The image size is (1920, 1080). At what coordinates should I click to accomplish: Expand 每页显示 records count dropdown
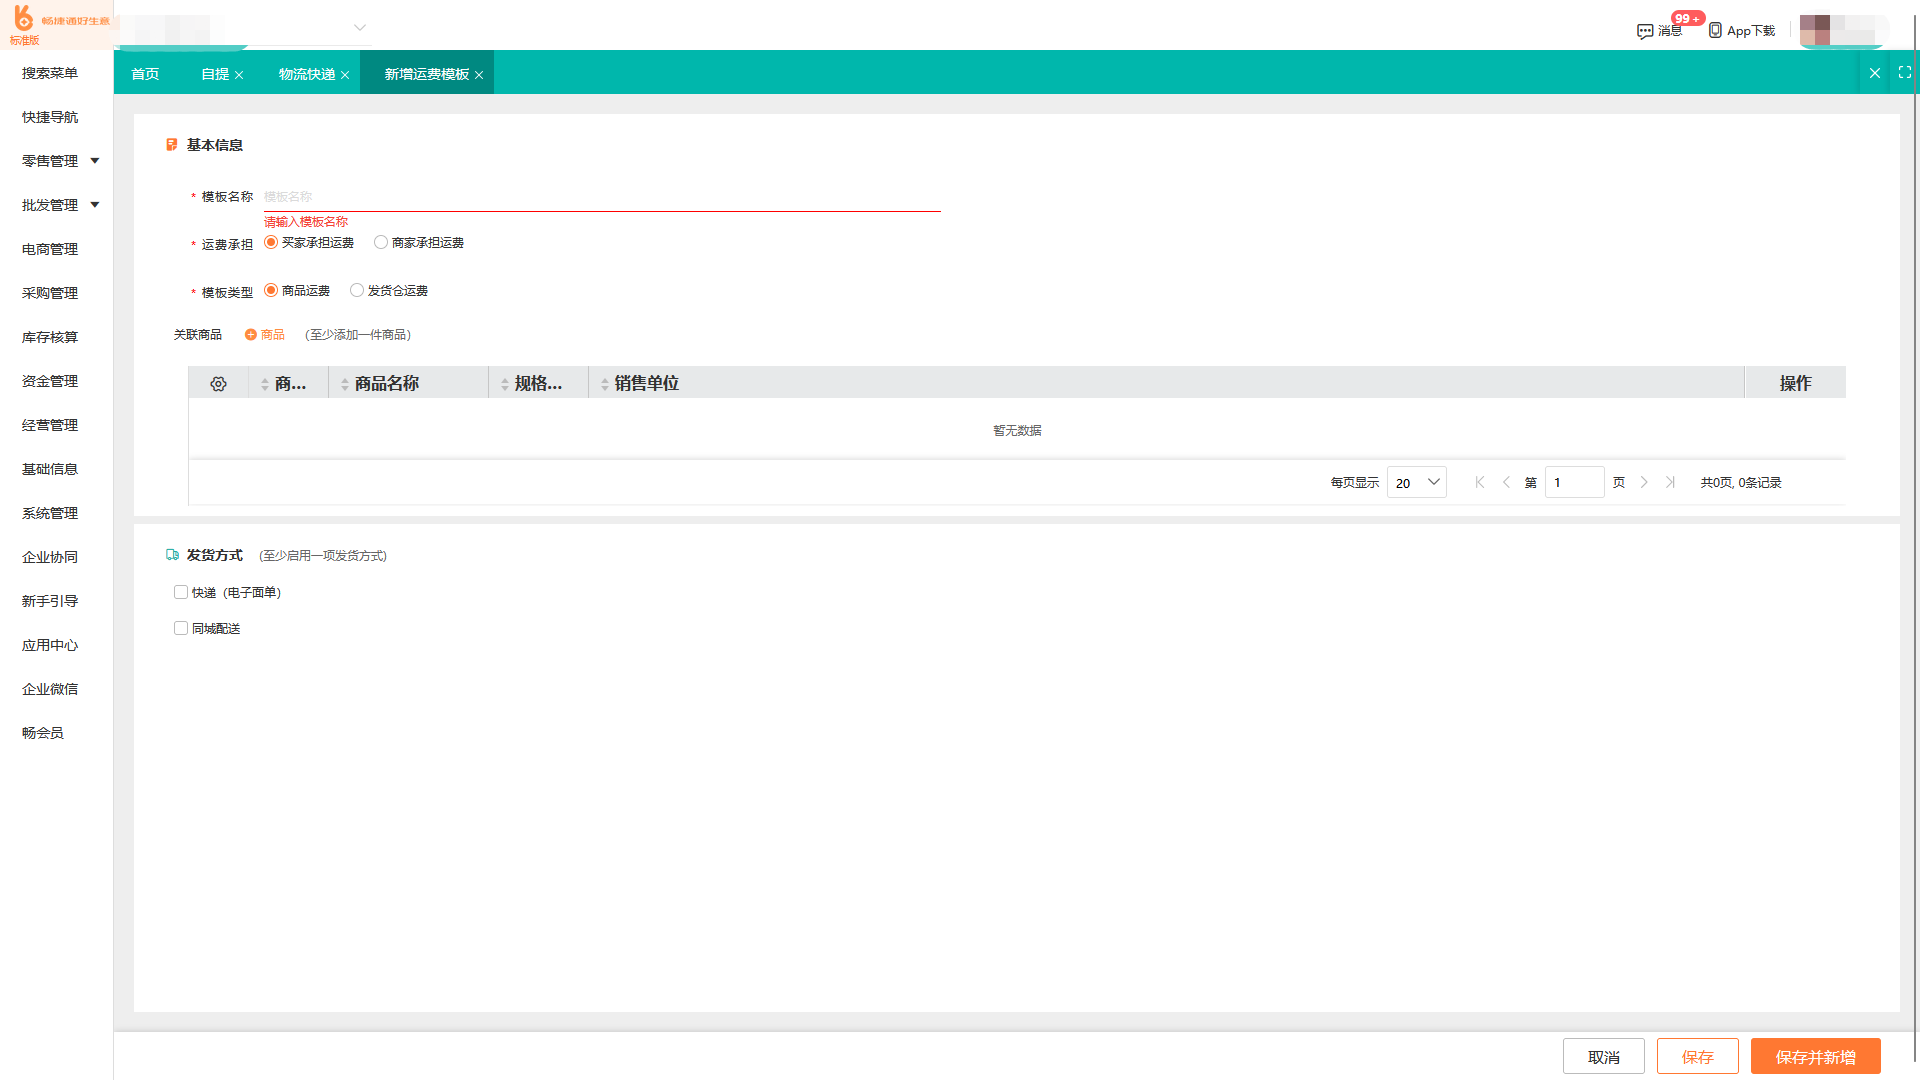coord(1418,481)
